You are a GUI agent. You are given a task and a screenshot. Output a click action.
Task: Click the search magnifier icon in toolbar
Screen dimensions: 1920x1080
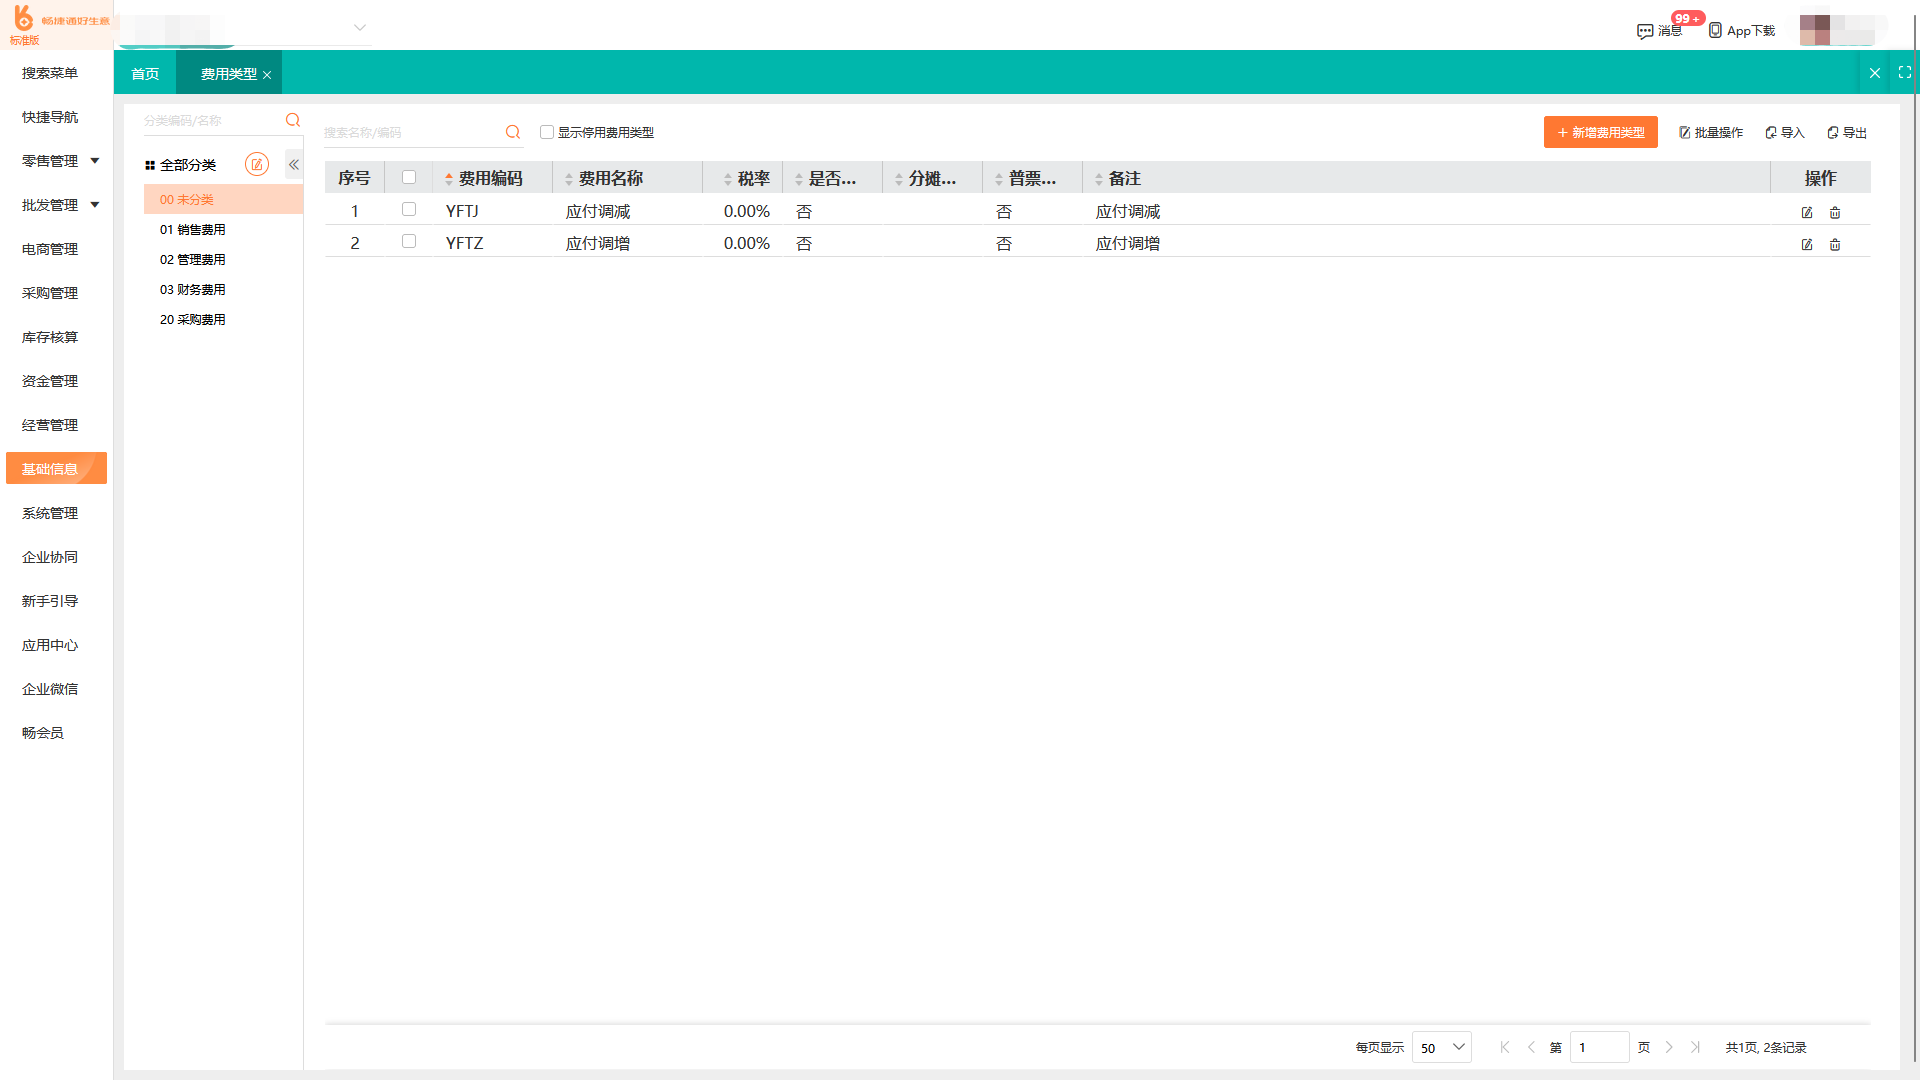pos(513,132)
